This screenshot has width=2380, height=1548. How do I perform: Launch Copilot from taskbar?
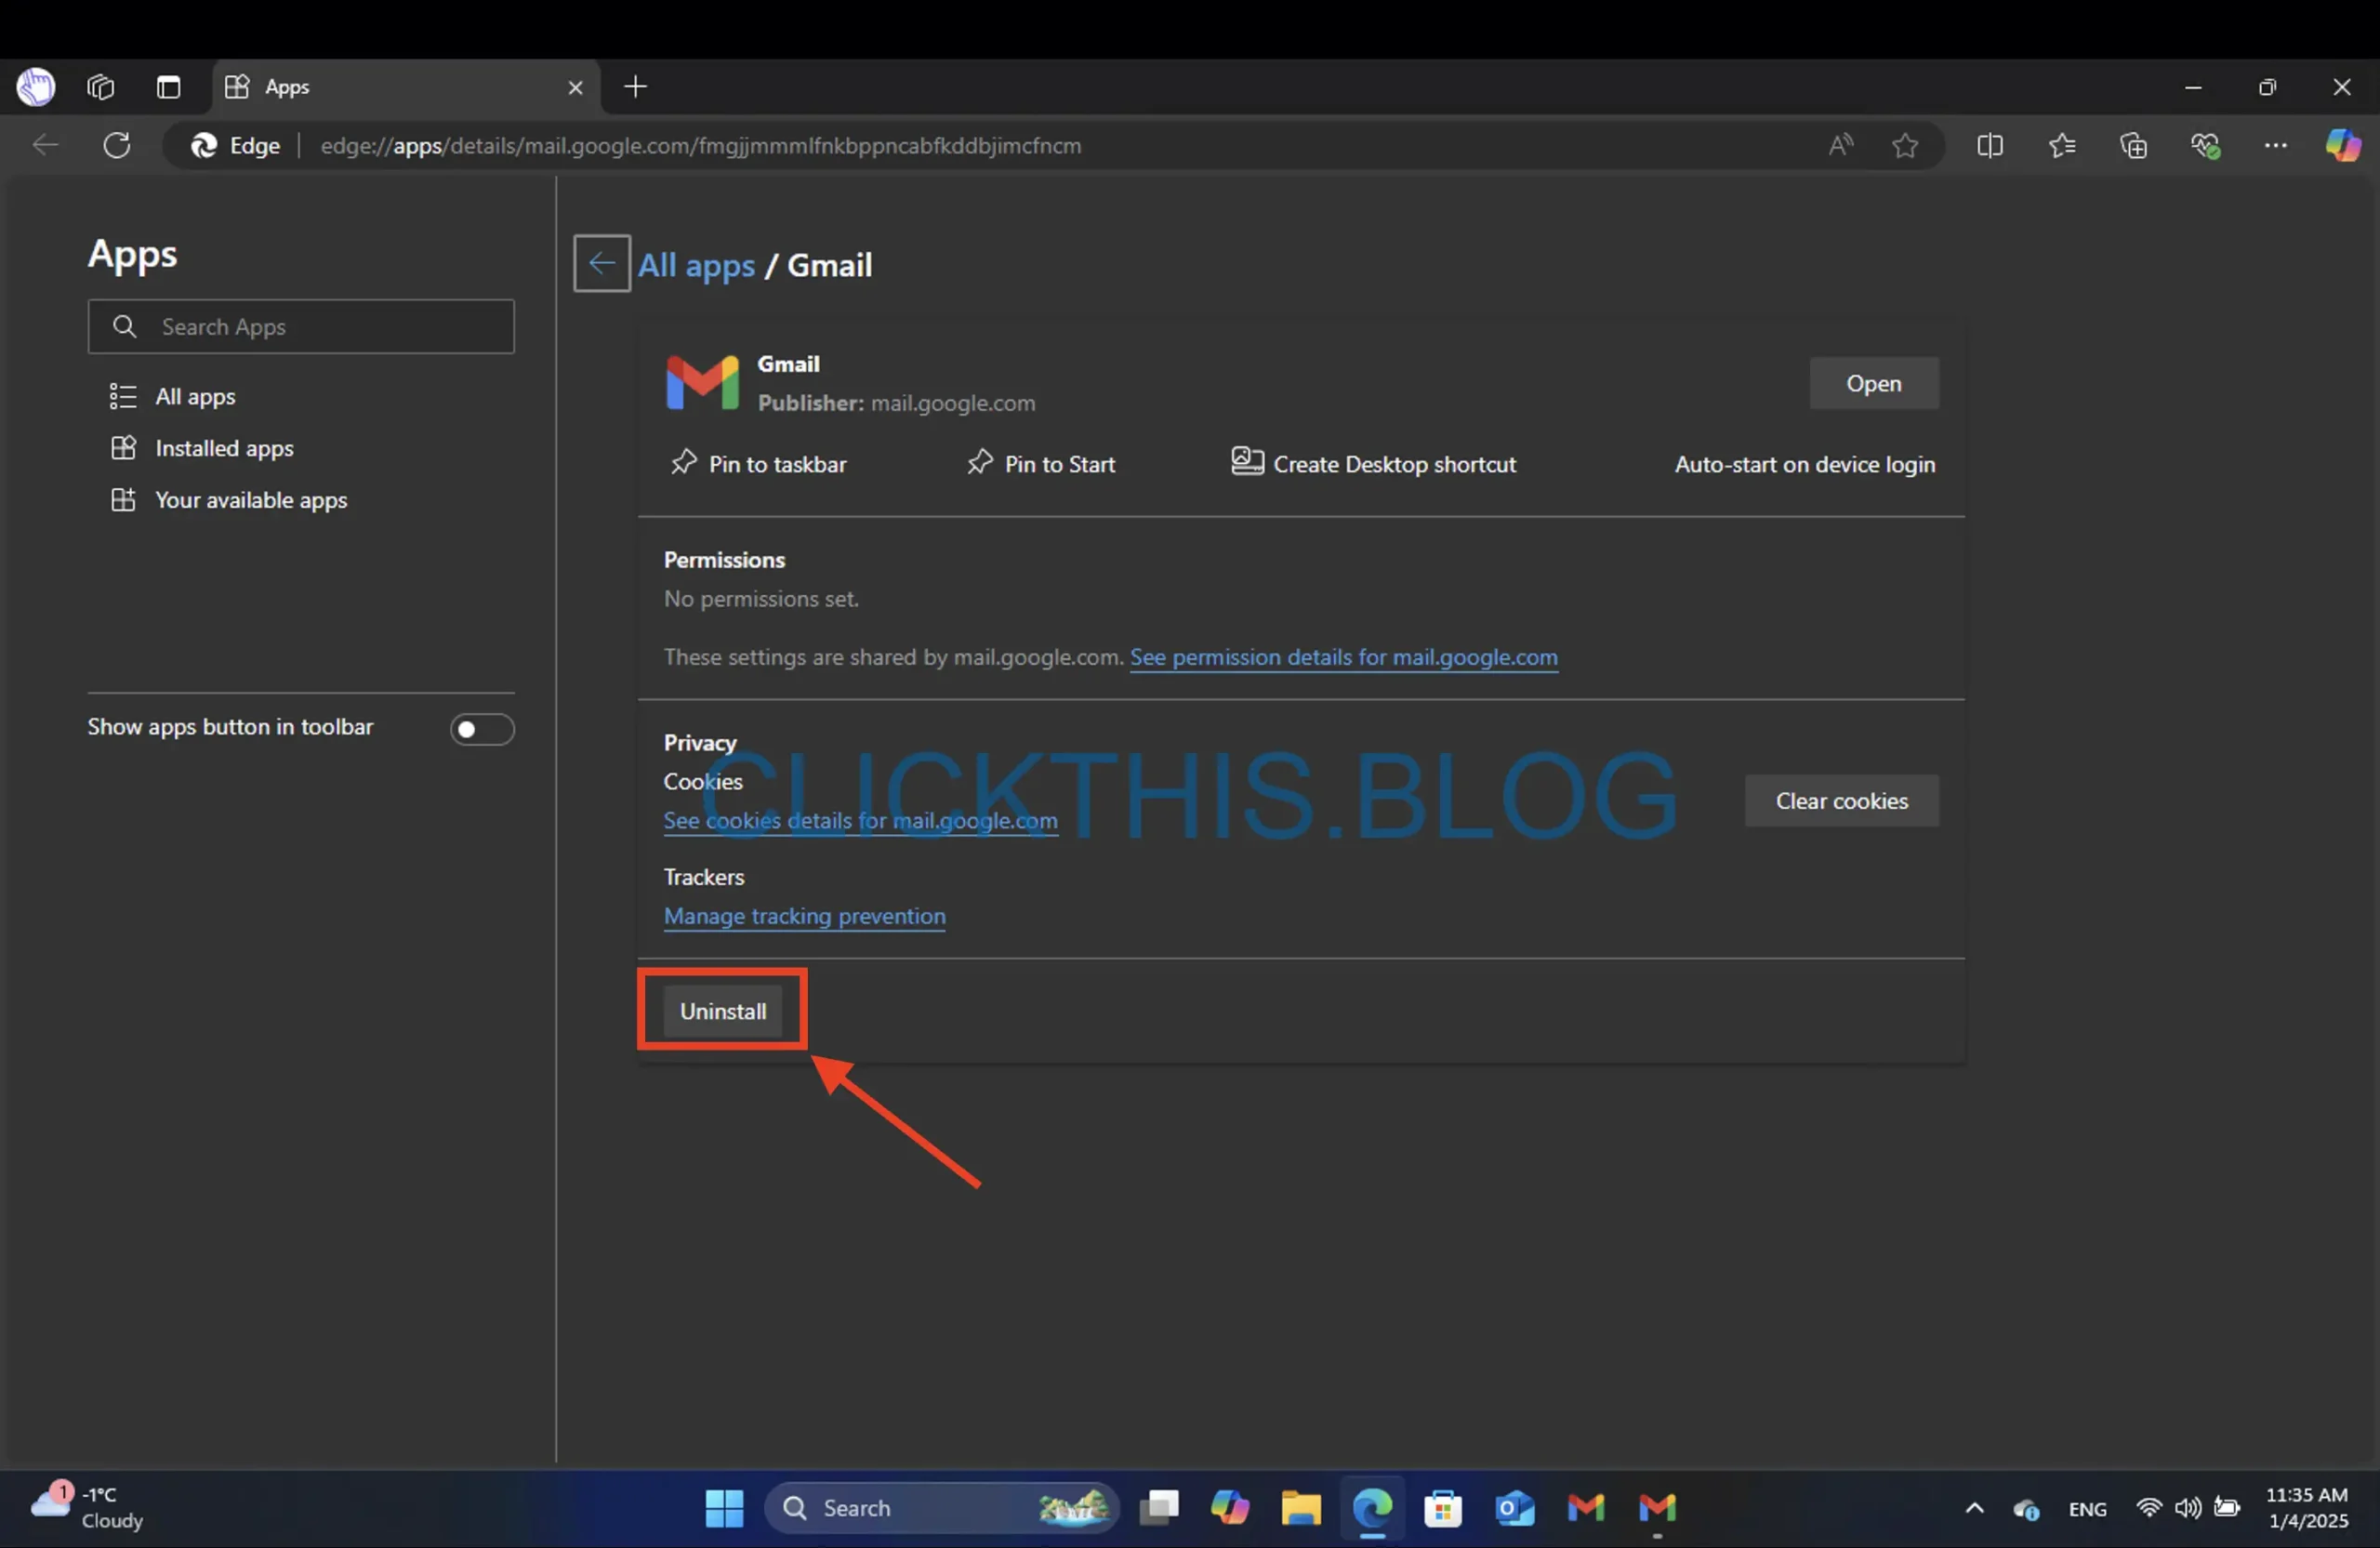pos(1229,1507)
